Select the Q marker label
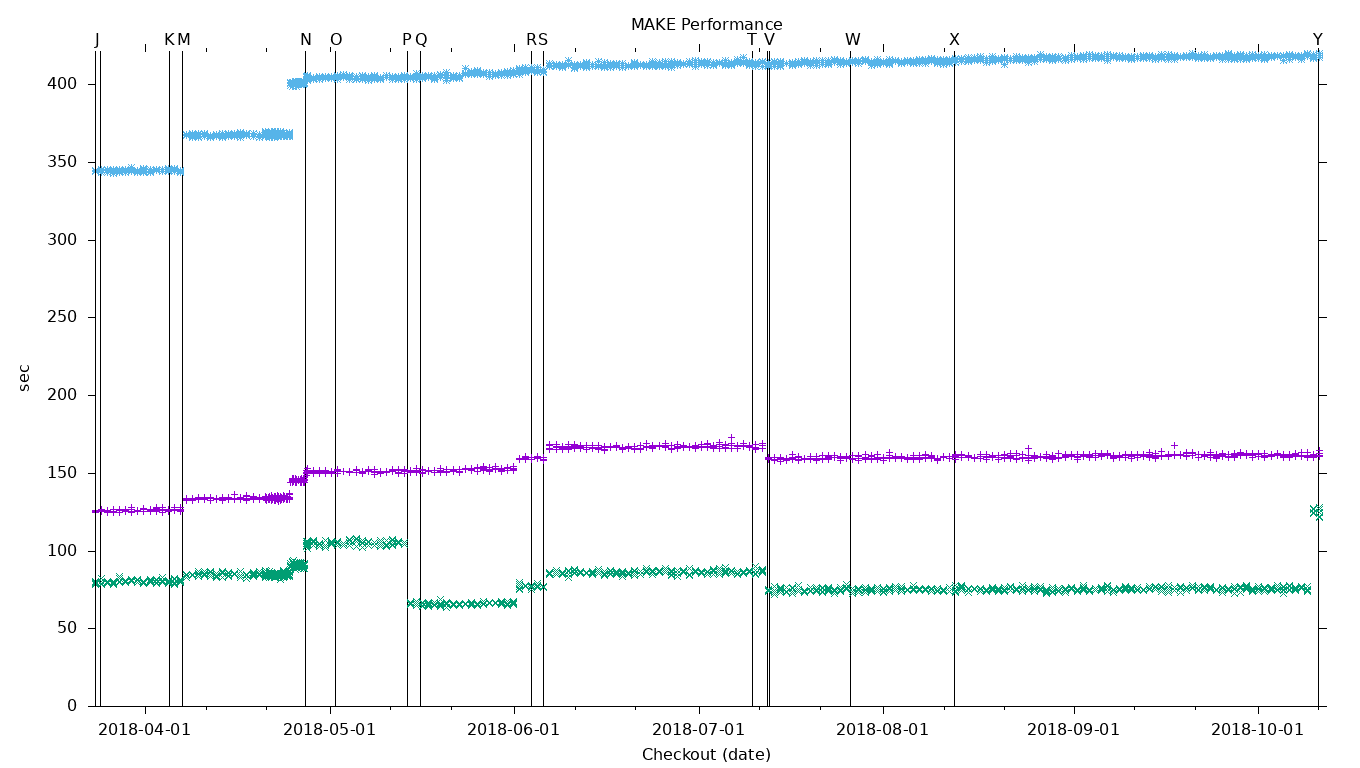Image resolution: width=1360 pixels, height=768 pixels. (x=421, y=40)
